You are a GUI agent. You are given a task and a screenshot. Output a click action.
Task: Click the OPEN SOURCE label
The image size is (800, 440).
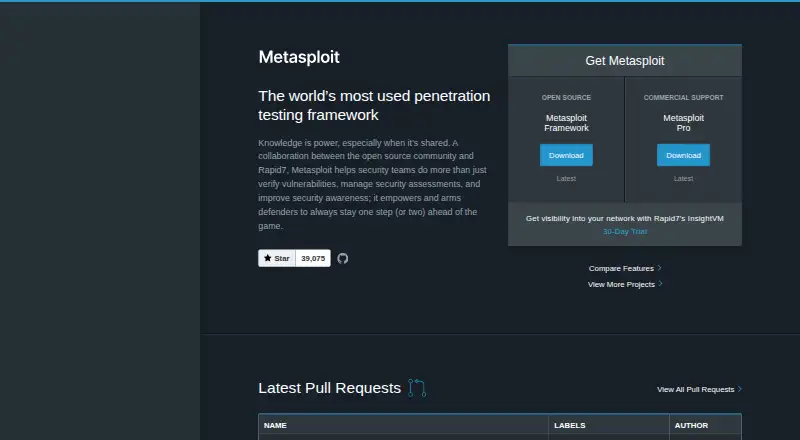coord(566,97)
